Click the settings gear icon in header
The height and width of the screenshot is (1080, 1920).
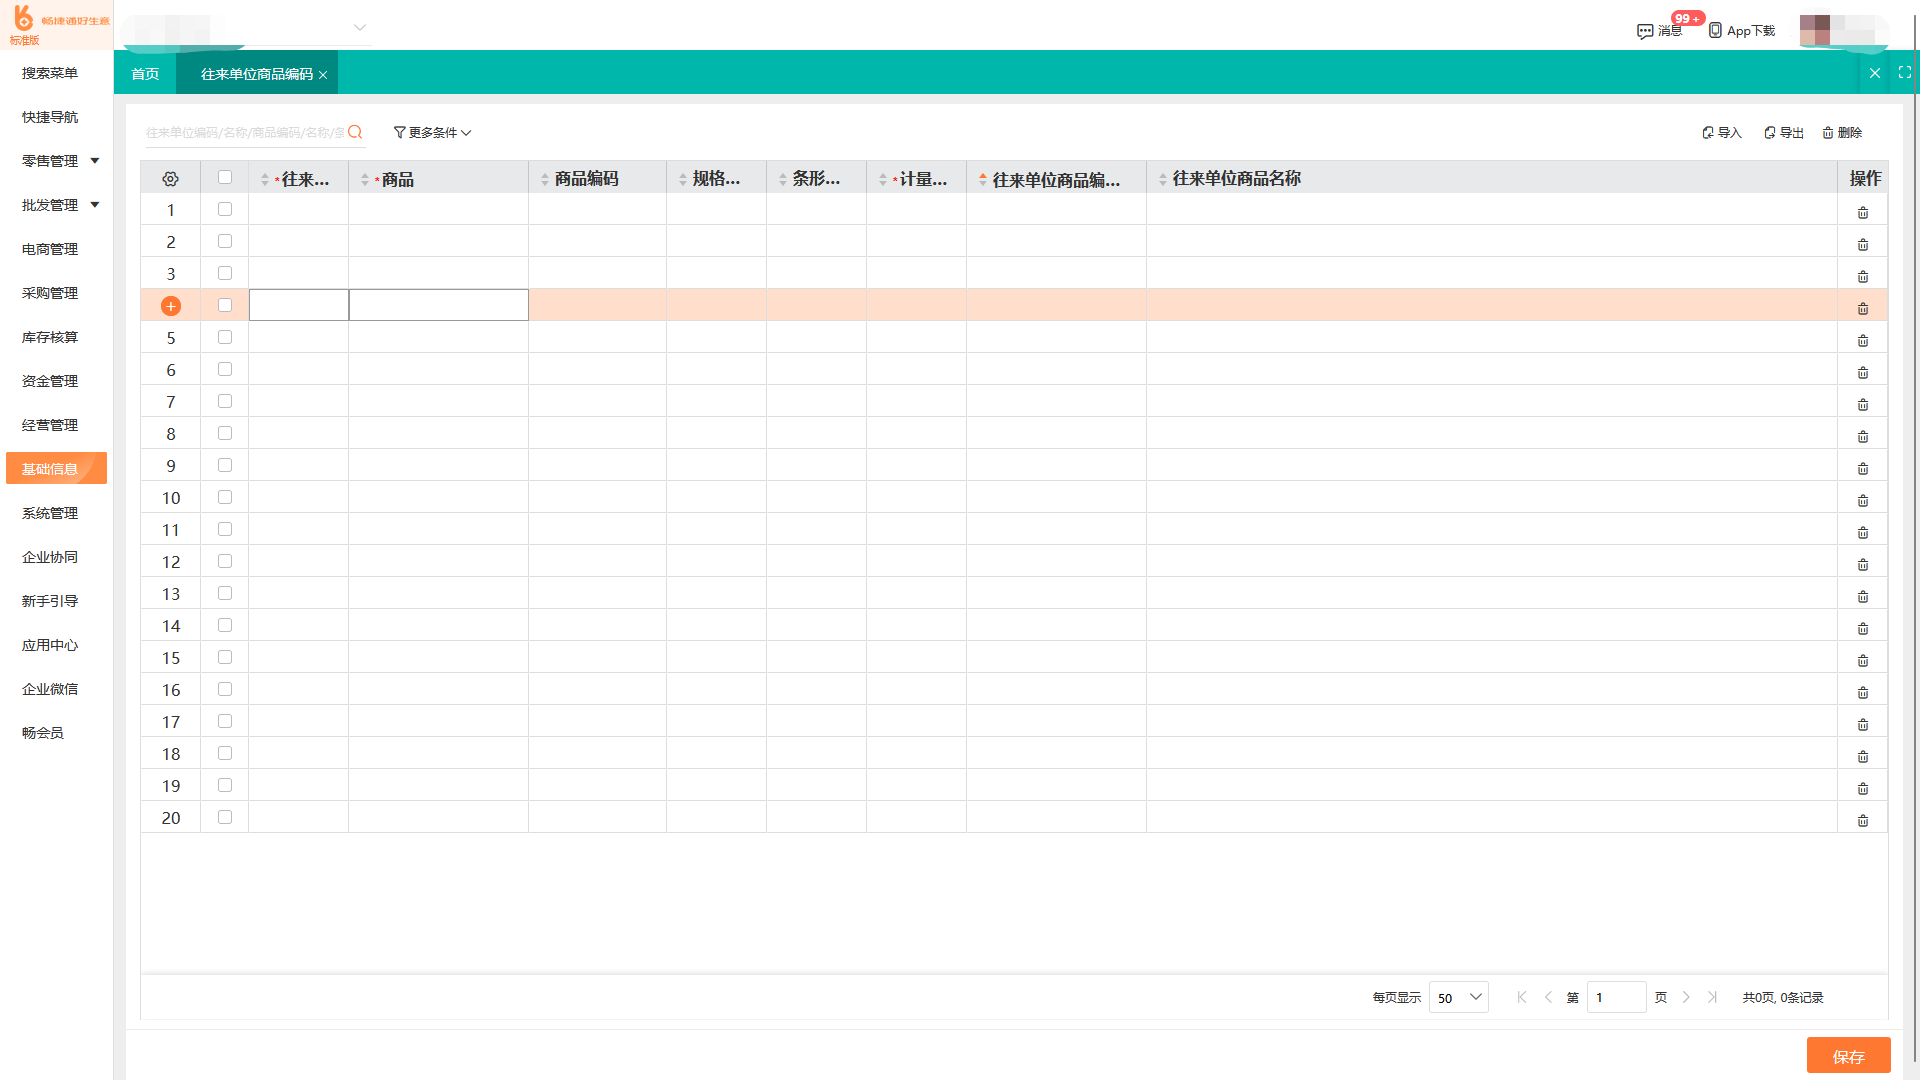[170, 178]
